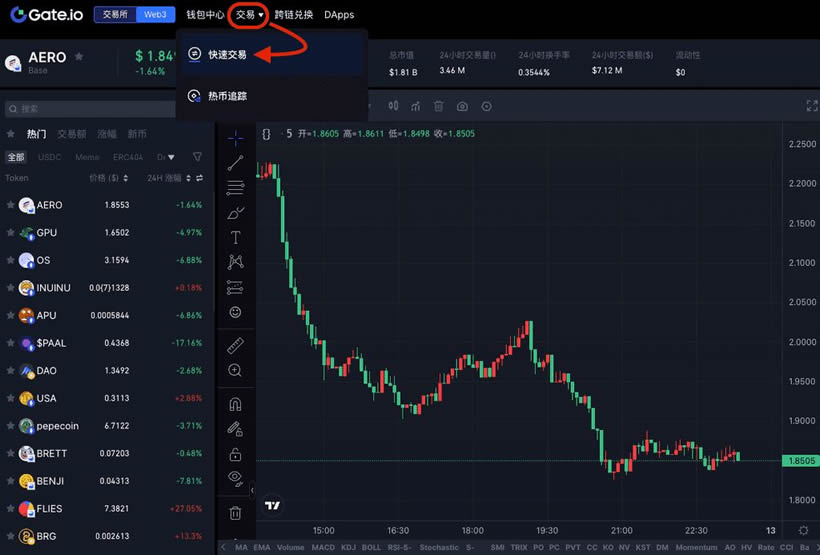Take a chart snapshot with camera icon
Image resolution: width=820 pixels, height=555 pixels.
click(462, 106)
